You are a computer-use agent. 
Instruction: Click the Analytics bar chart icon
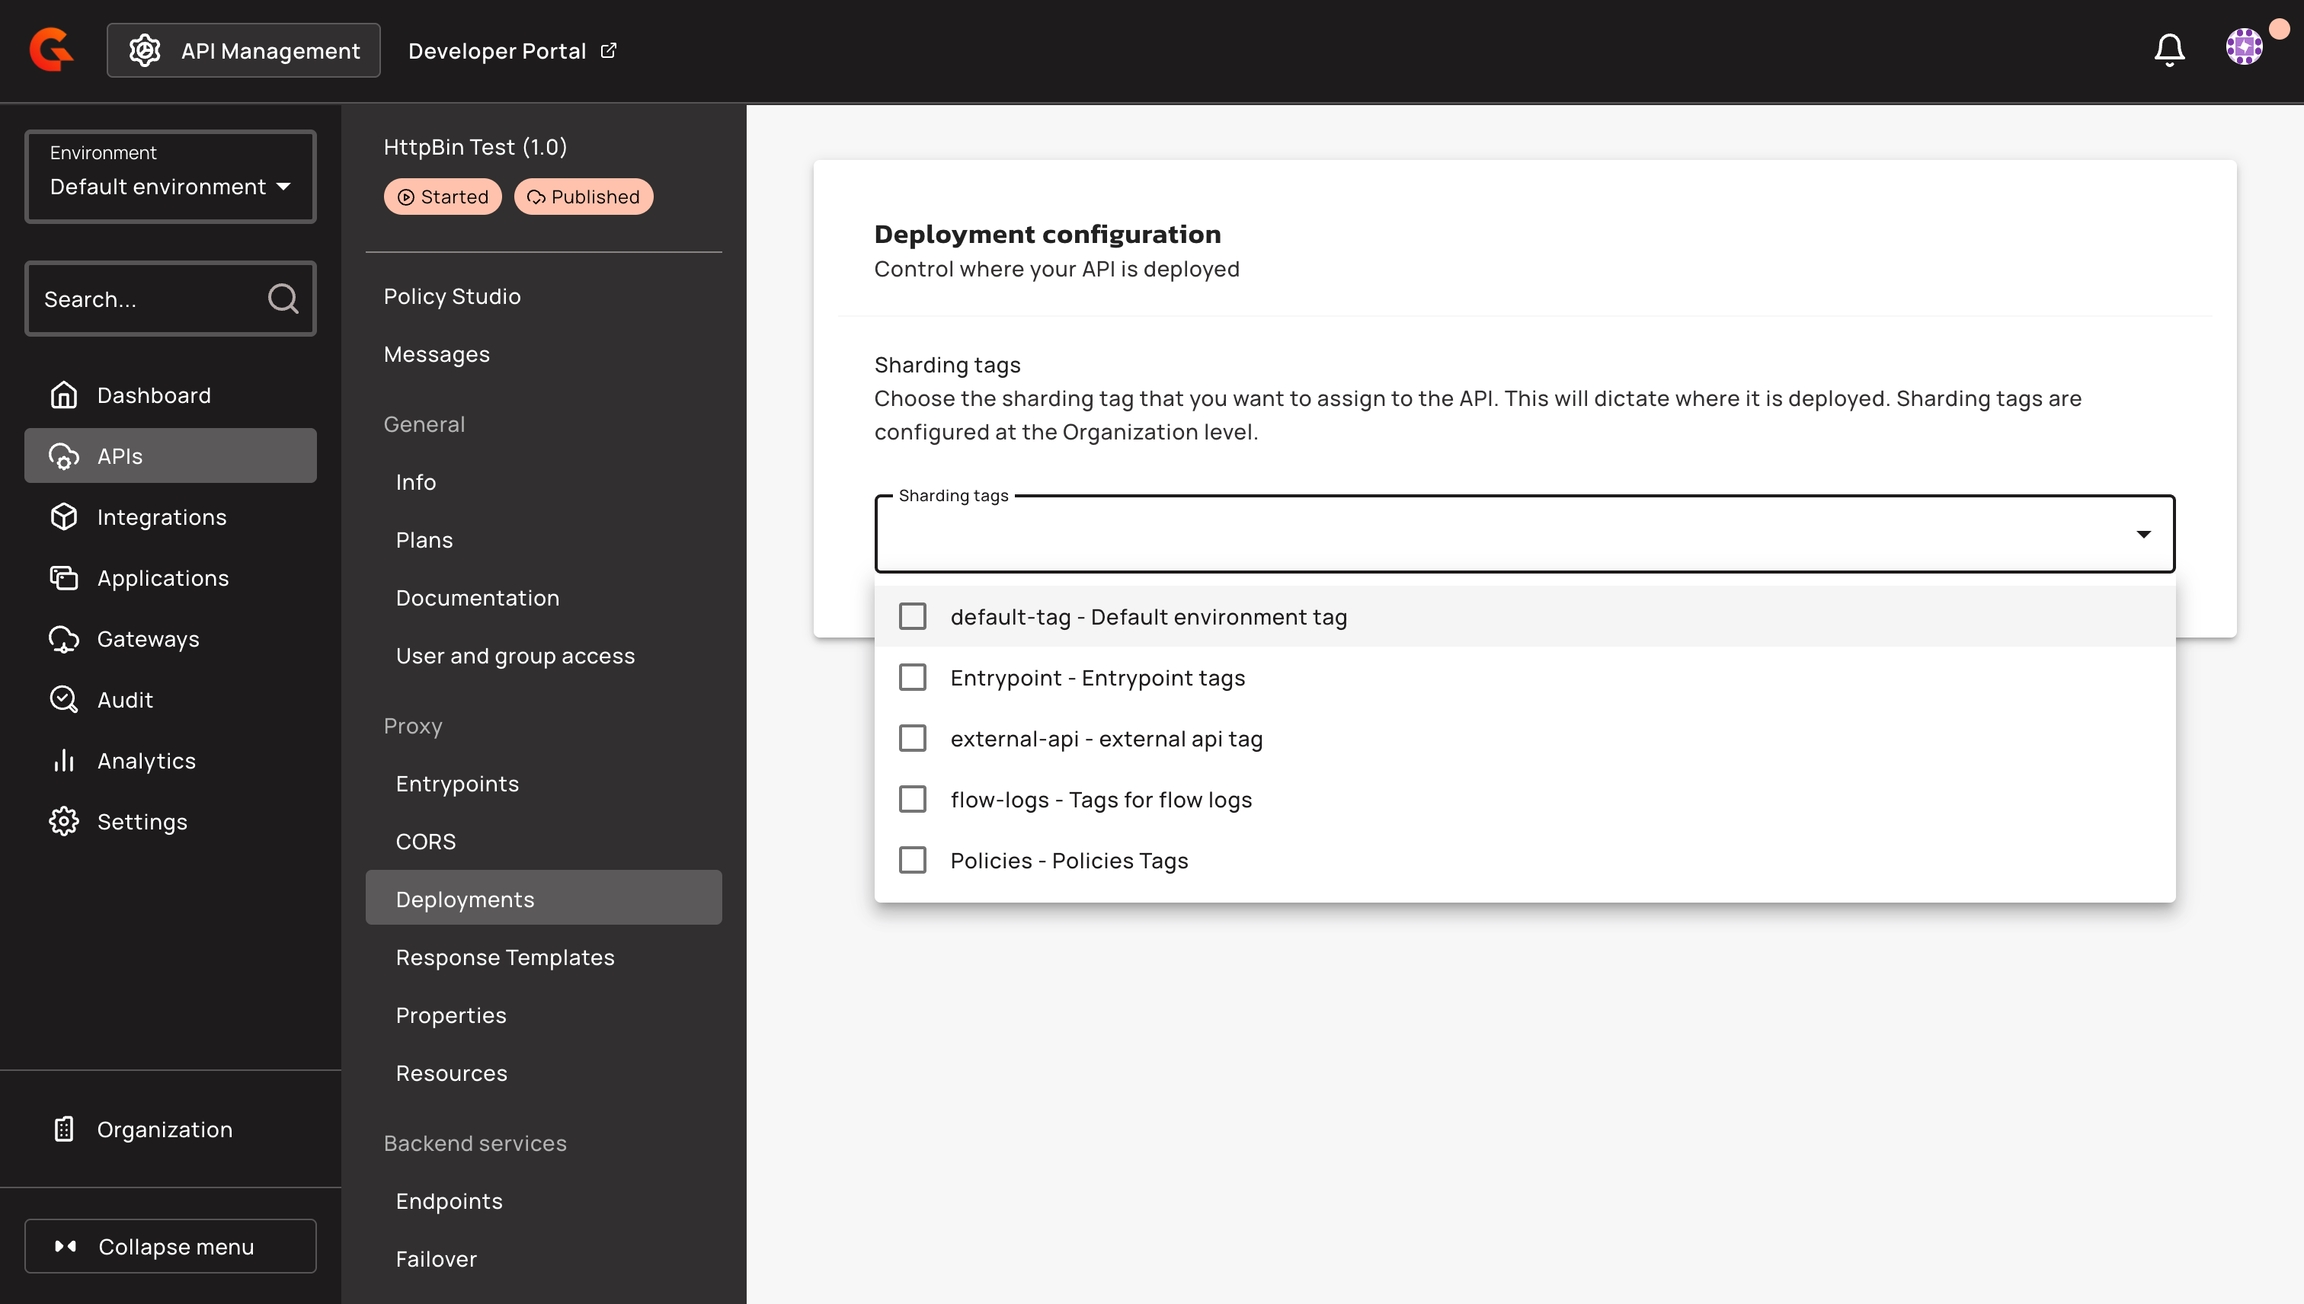pos(64,761)
